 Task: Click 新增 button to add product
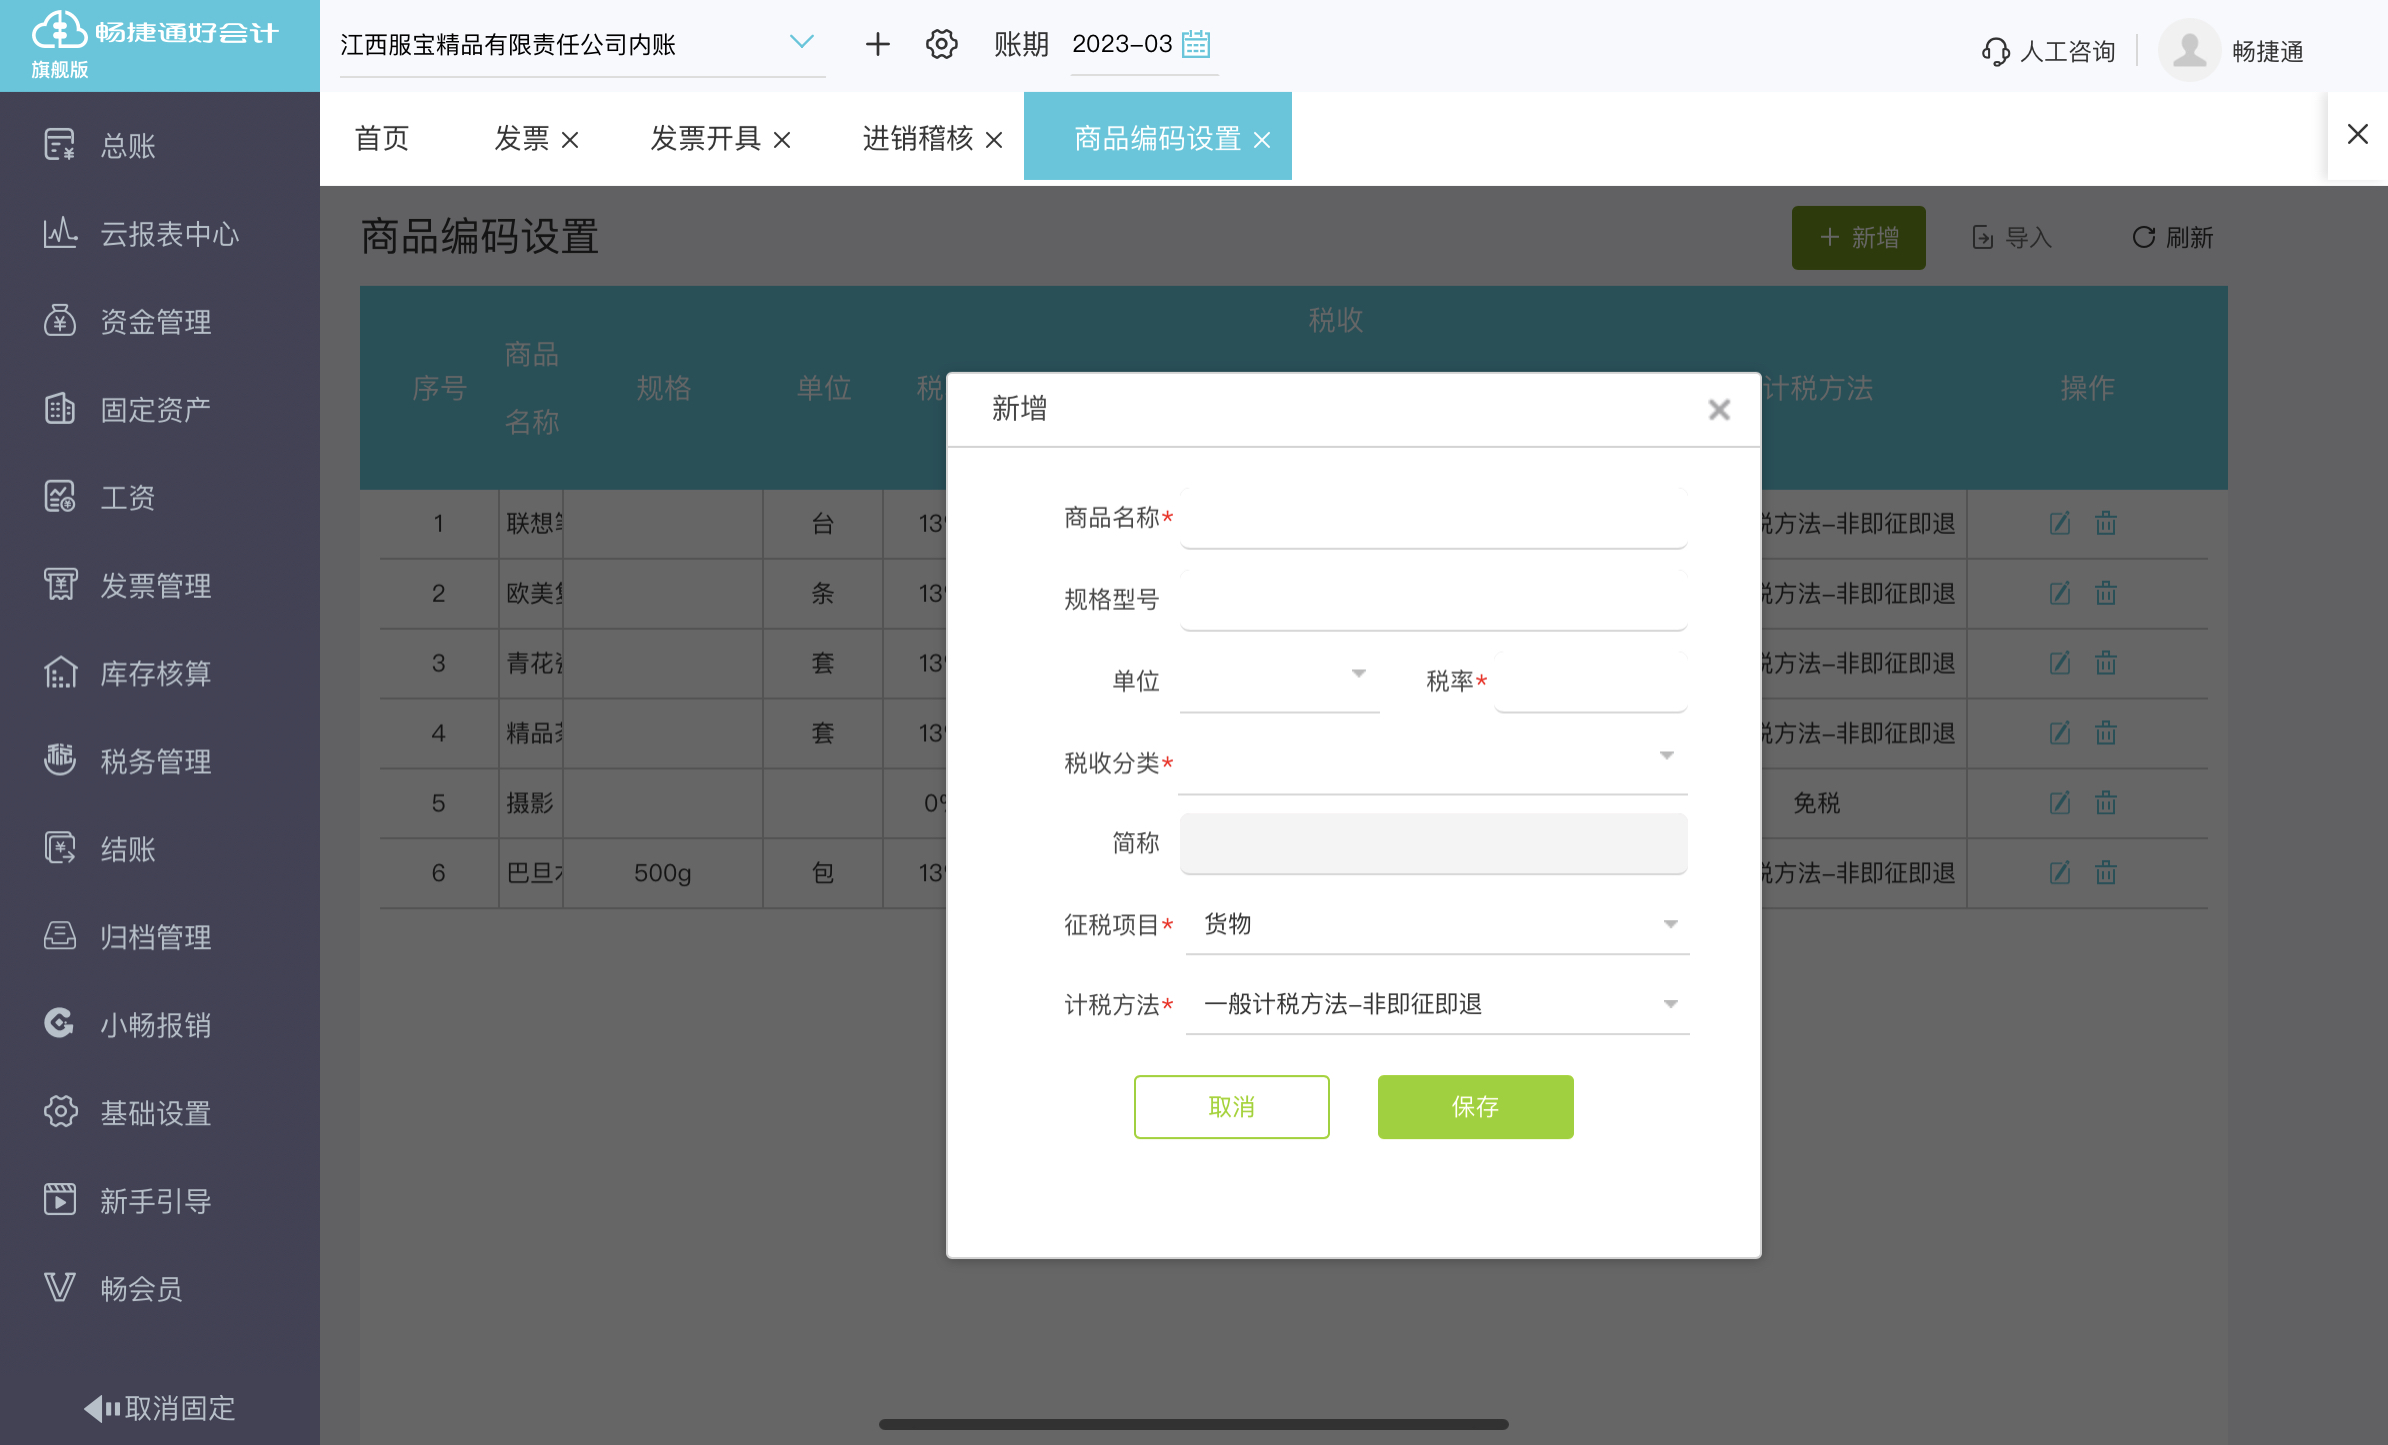(x=1859, y=239)
